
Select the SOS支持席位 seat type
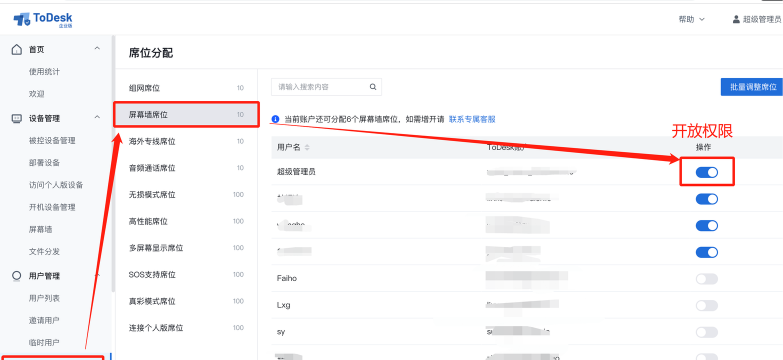pyautogui.click(x=186, y=275)
